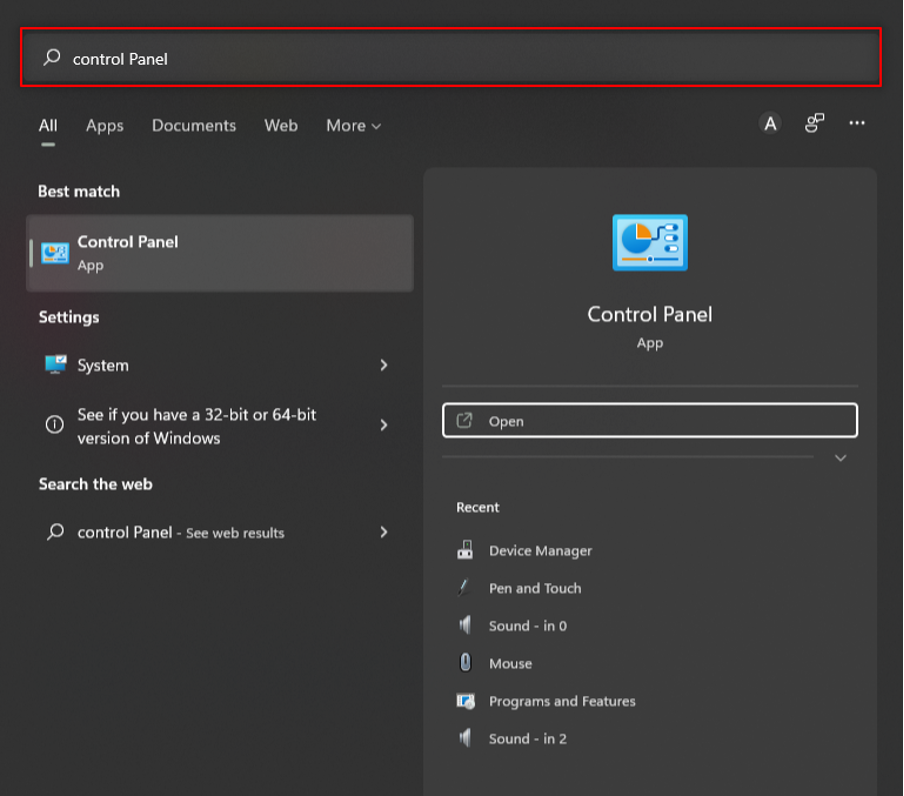Image resolution: width=904 pixels, height=796 pixels.
Task: Click the large Control Panel icon in preview
Action: (x=650, y=243)
